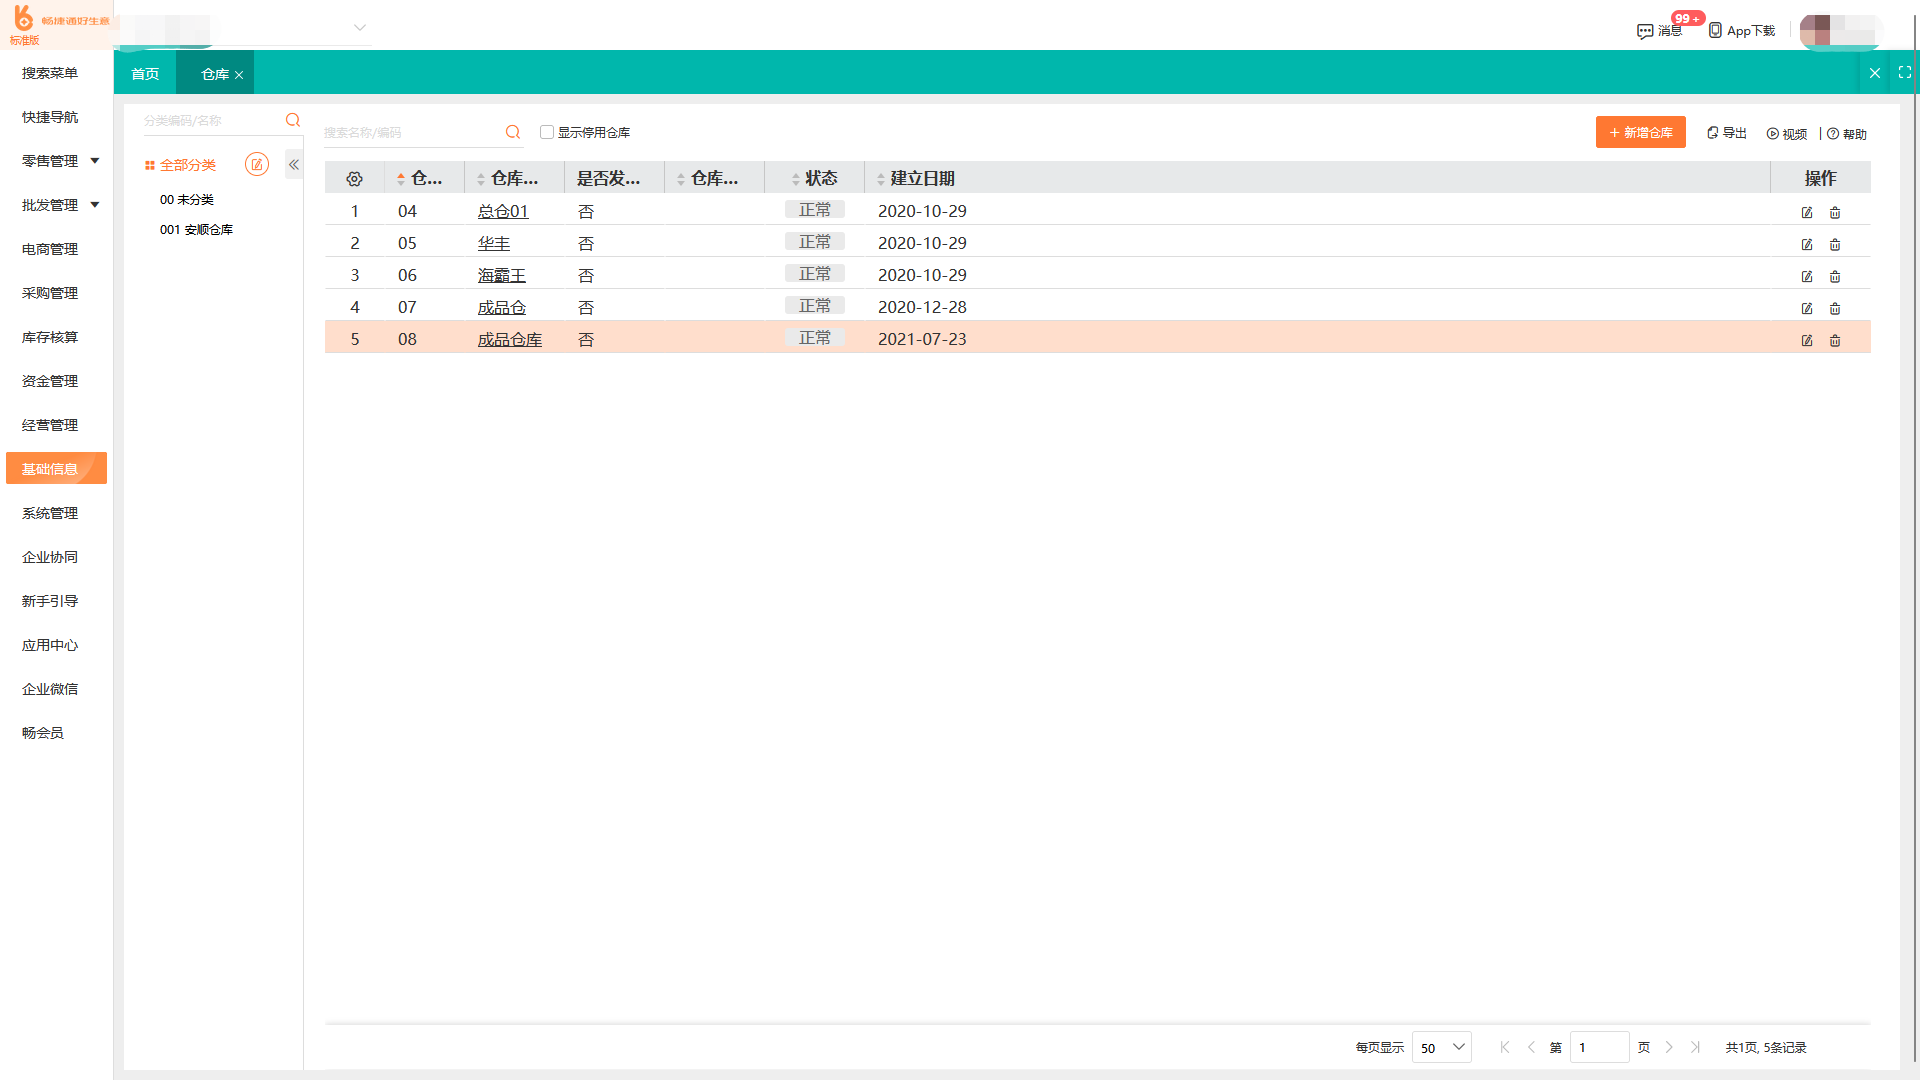
Task: Open 仓库 tab in navigation
Action: pyautogui.click(x=215, y=73)
